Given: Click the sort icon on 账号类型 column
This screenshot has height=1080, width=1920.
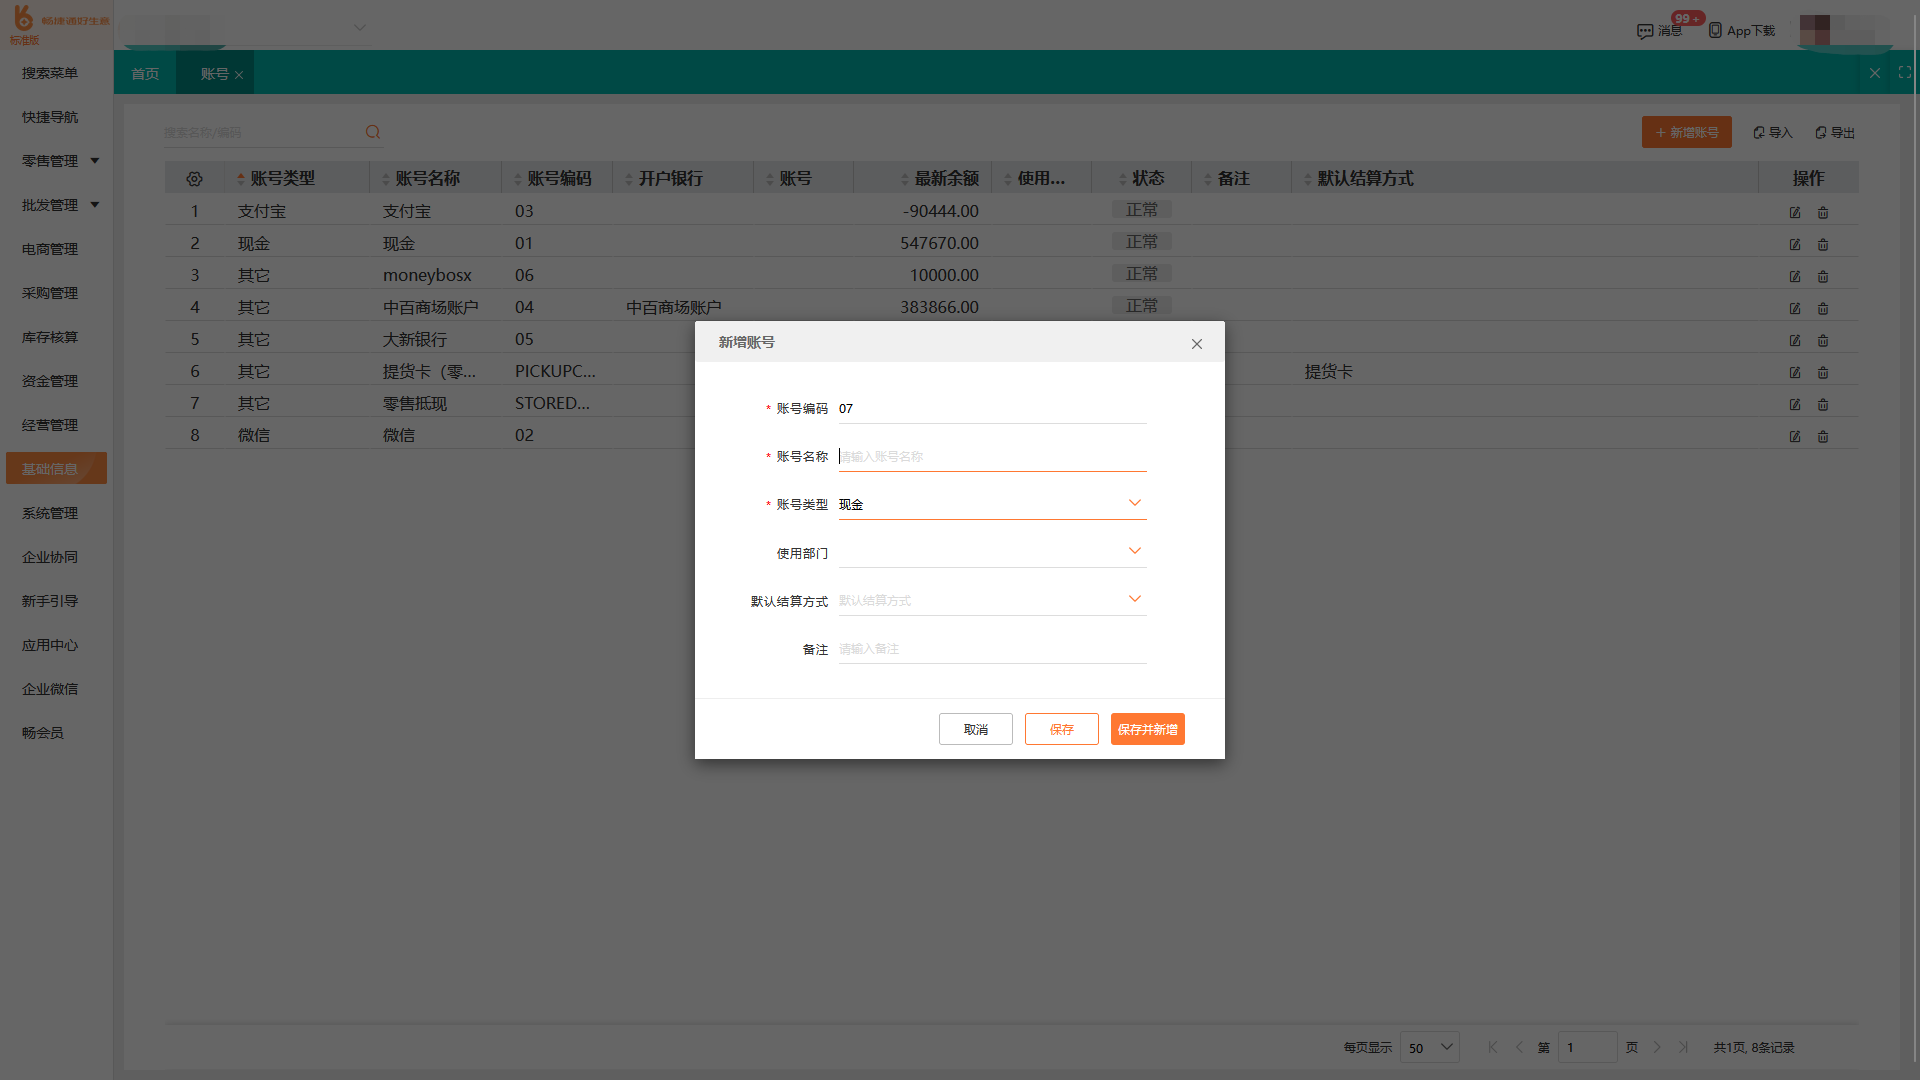Looking at the screenshot, I should [239, 178].
